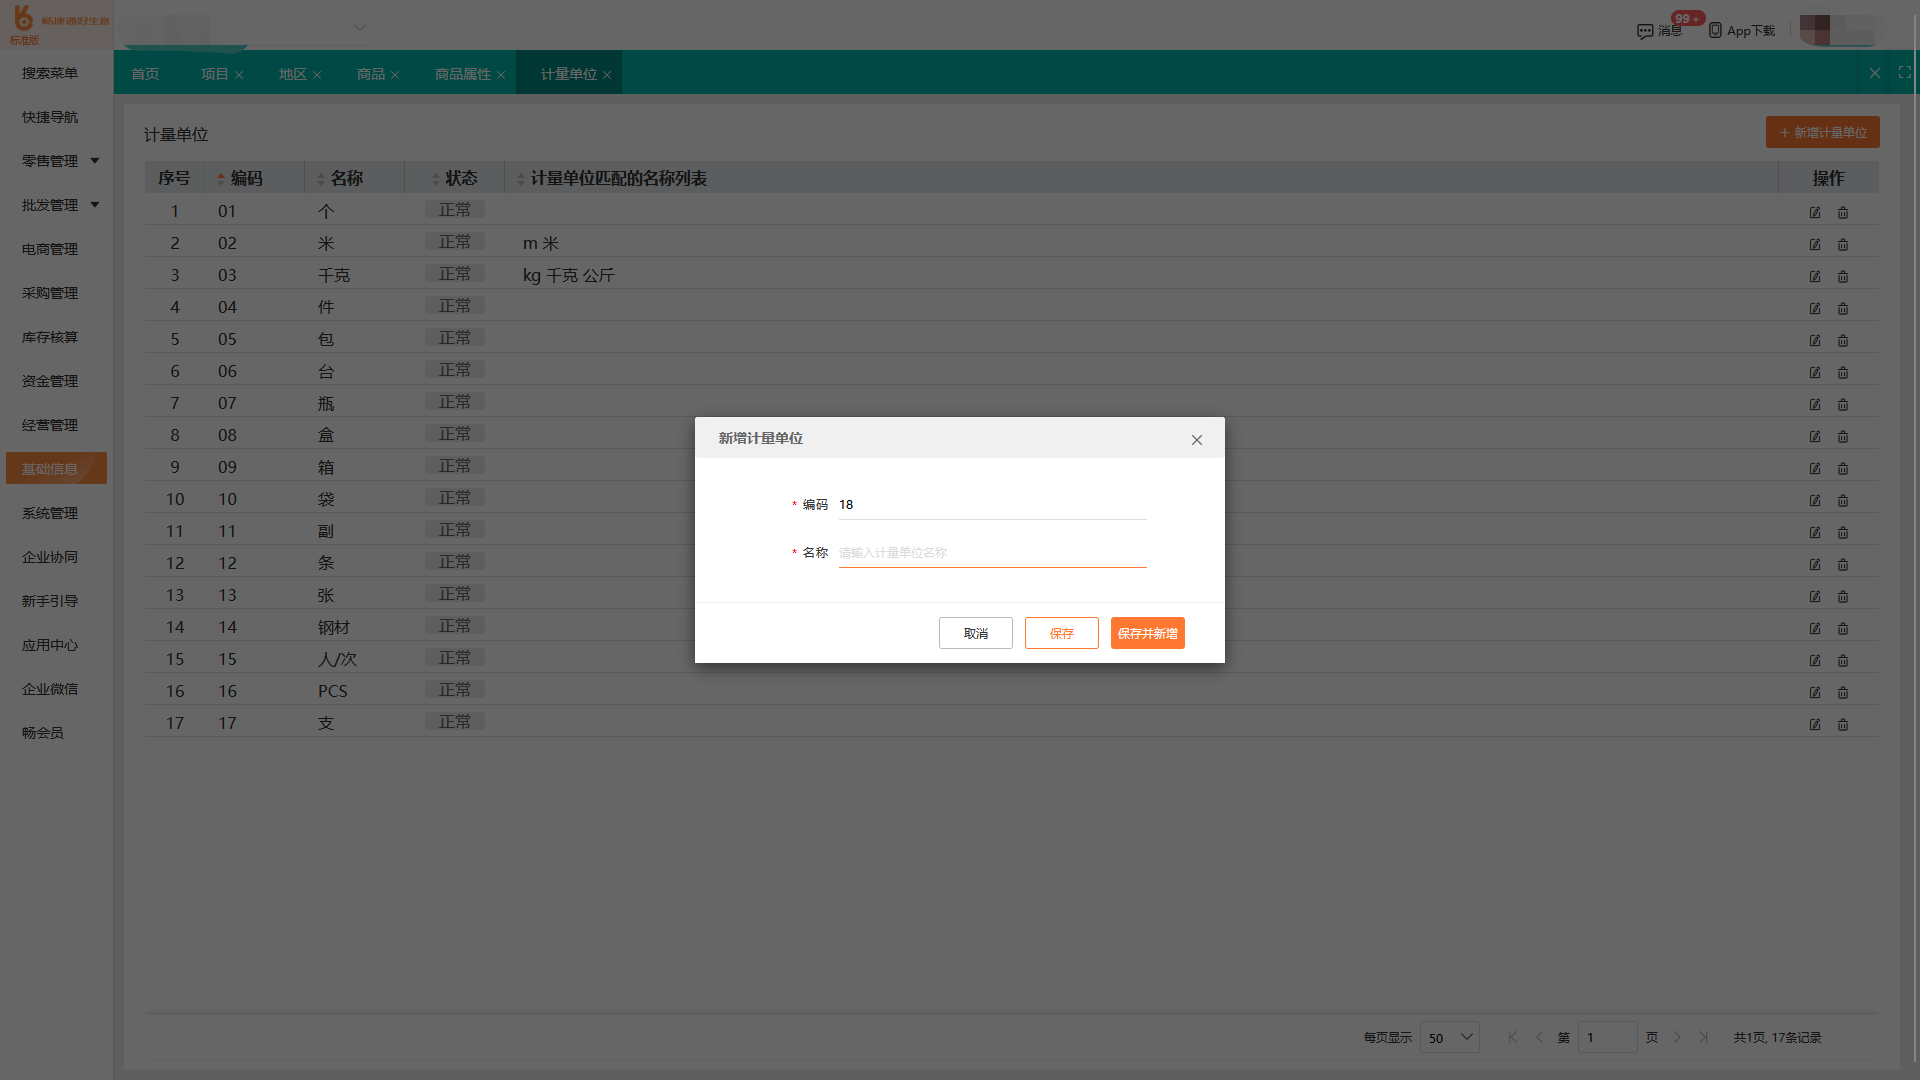The width and height of the screenshot is (1920, 1080).
Task: Click the 名称 input field in dialog
Action: [990, 551]
